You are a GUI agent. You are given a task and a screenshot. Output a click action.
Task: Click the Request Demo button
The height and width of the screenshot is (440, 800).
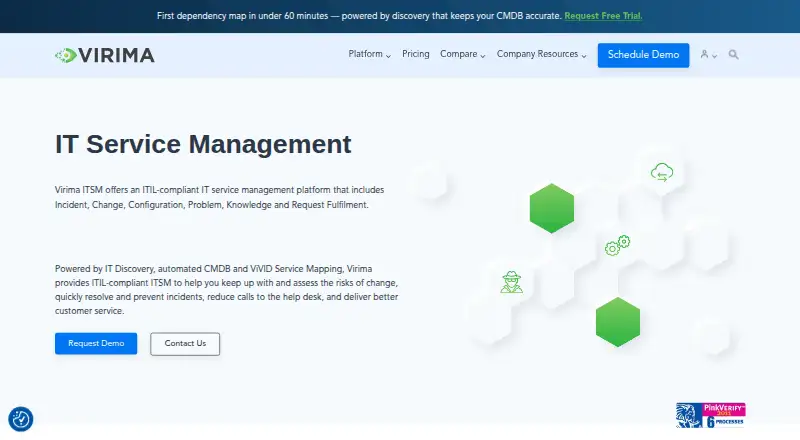96,344
